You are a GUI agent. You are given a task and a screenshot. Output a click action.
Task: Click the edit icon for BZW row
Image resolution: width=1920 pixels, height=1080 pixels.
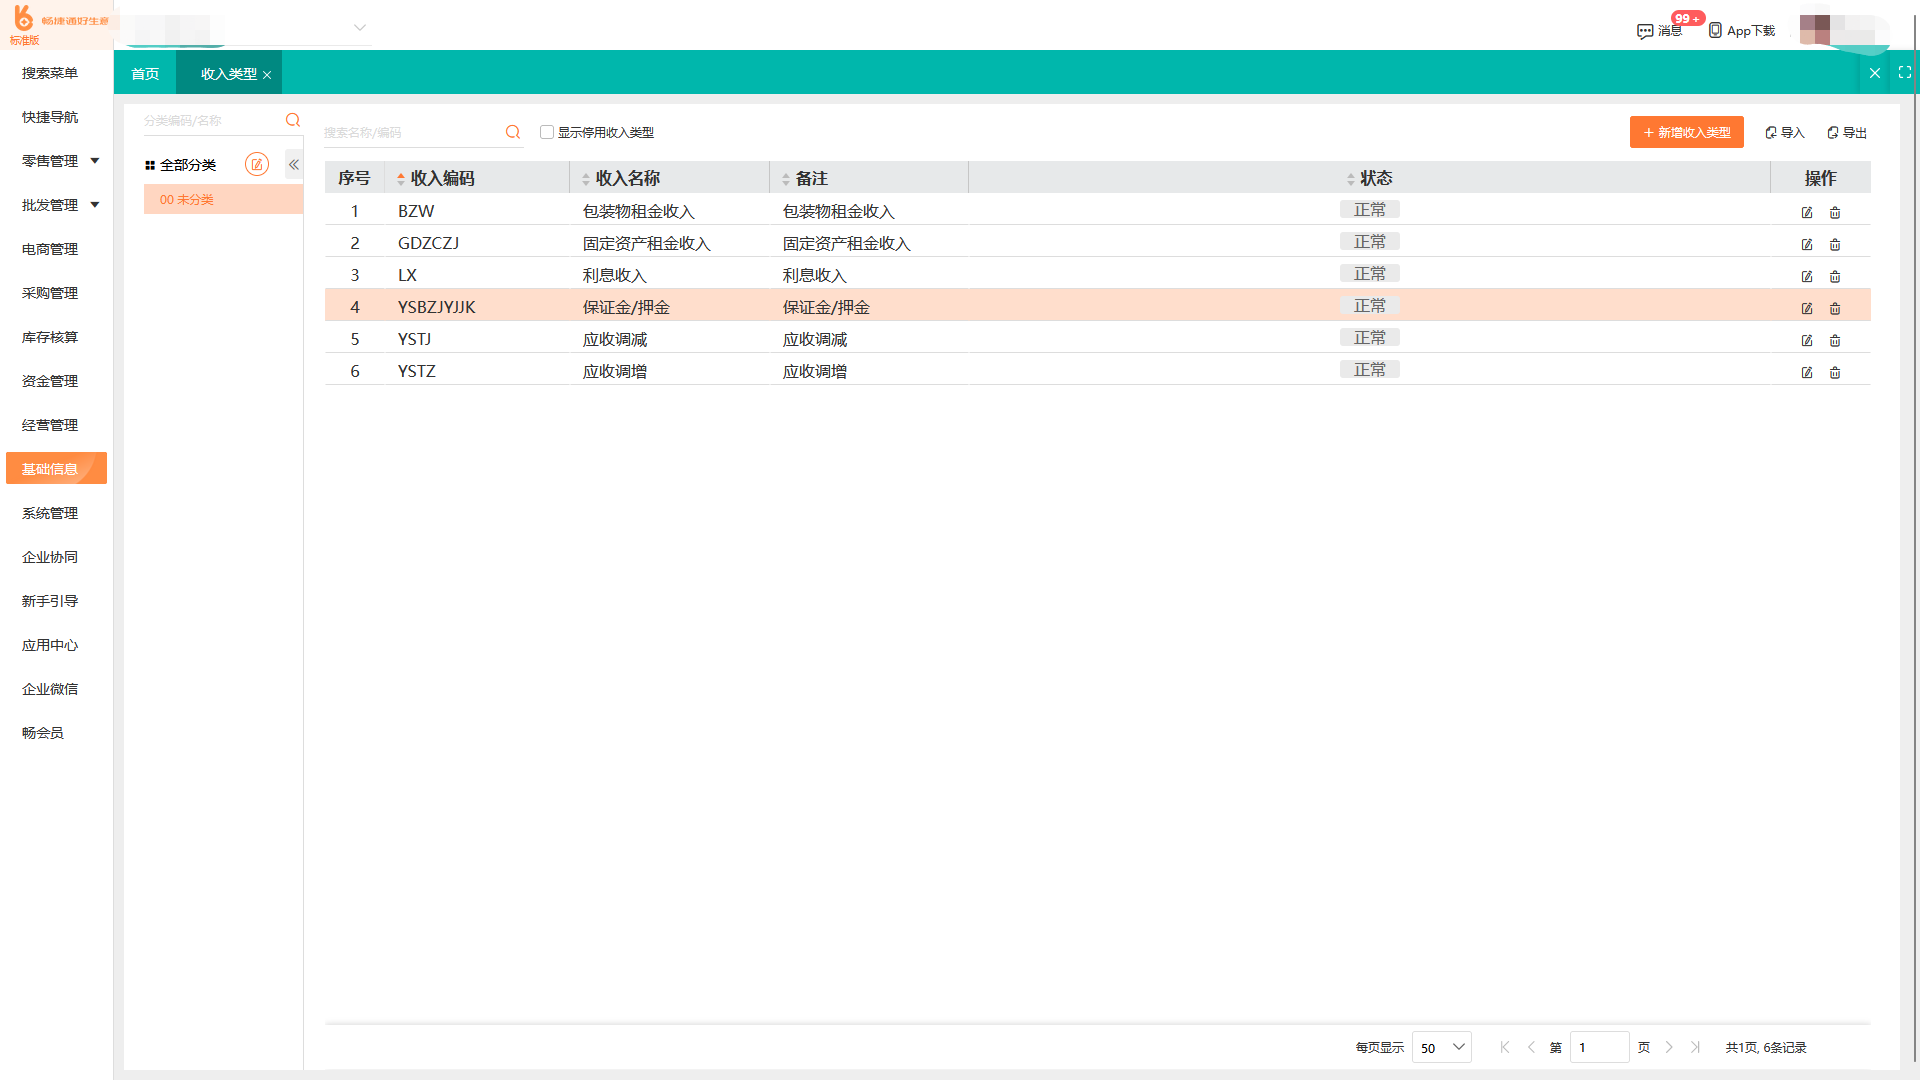click(1807, 211)
